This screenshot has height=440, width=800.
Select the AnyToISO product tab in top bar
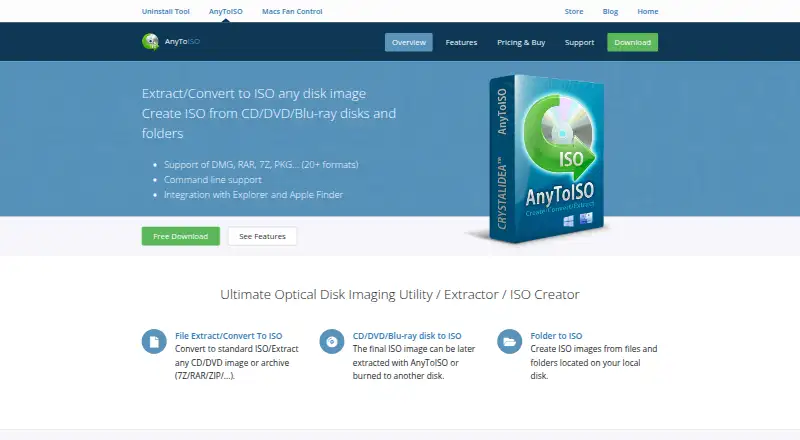click(226, 11)
